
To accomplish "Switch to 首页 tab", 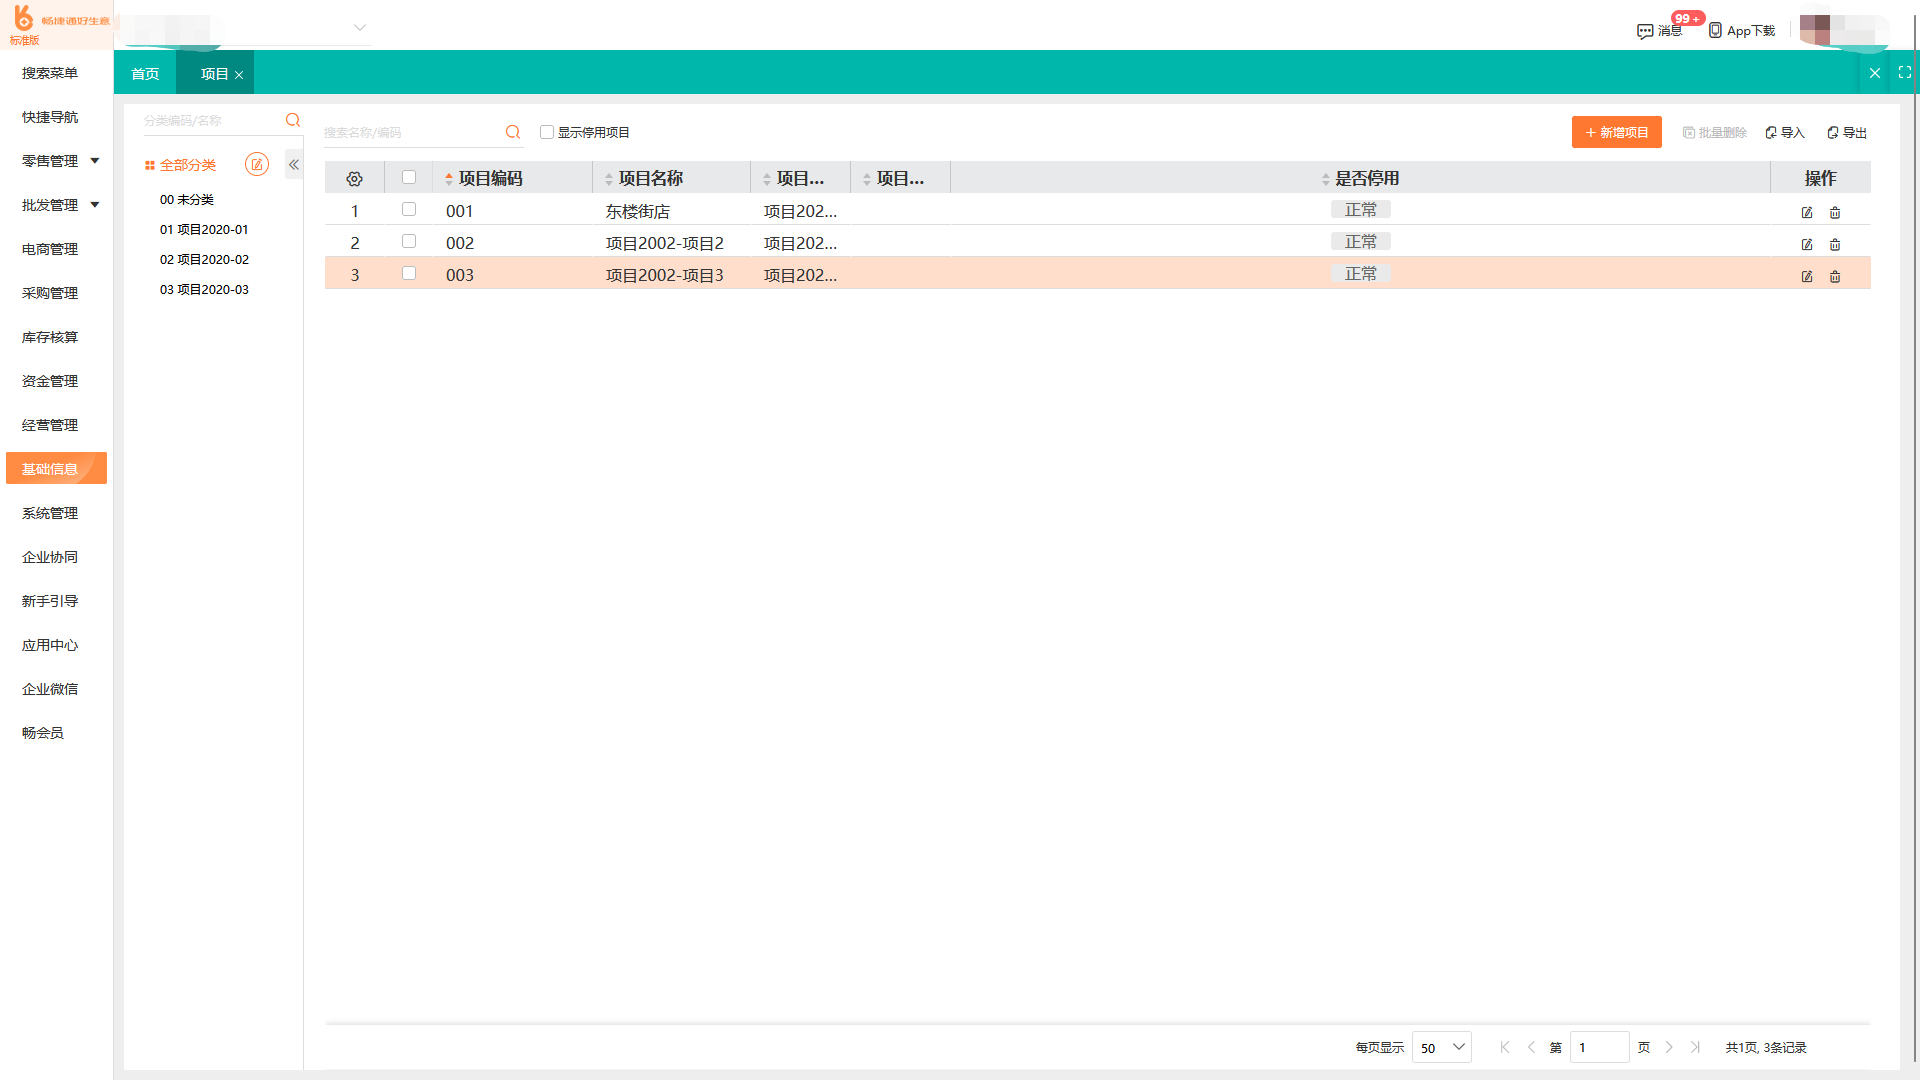I will tap(146, 74).
